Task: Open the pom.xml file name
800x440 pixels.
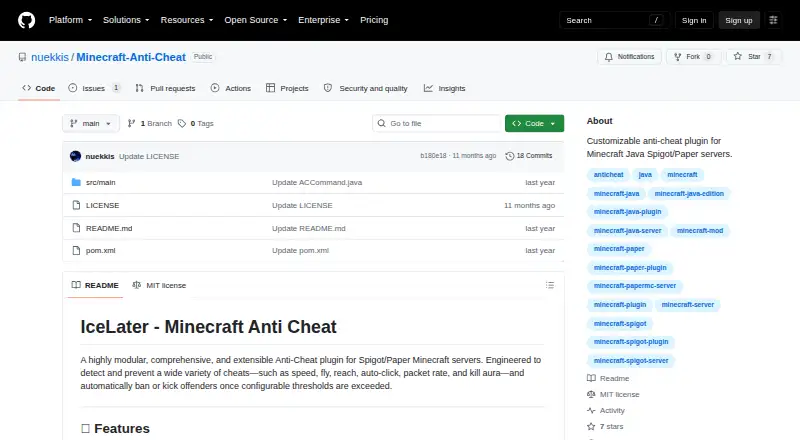Action: [x=101, y=251]
